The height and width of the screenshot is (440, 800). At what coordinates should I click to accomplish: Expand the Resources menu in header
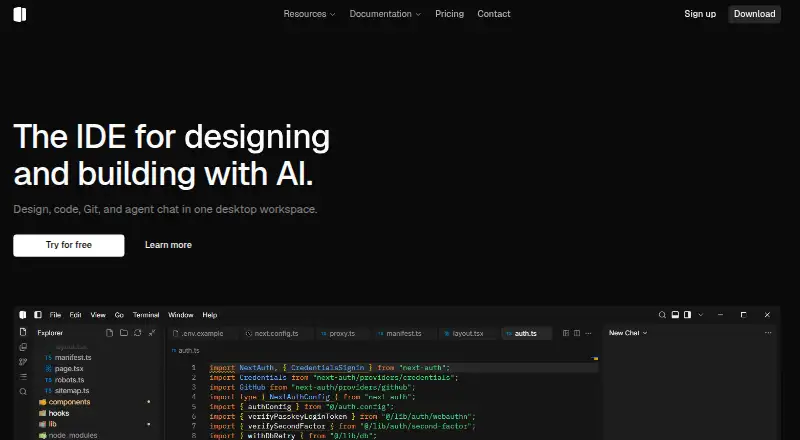point(309,14)
